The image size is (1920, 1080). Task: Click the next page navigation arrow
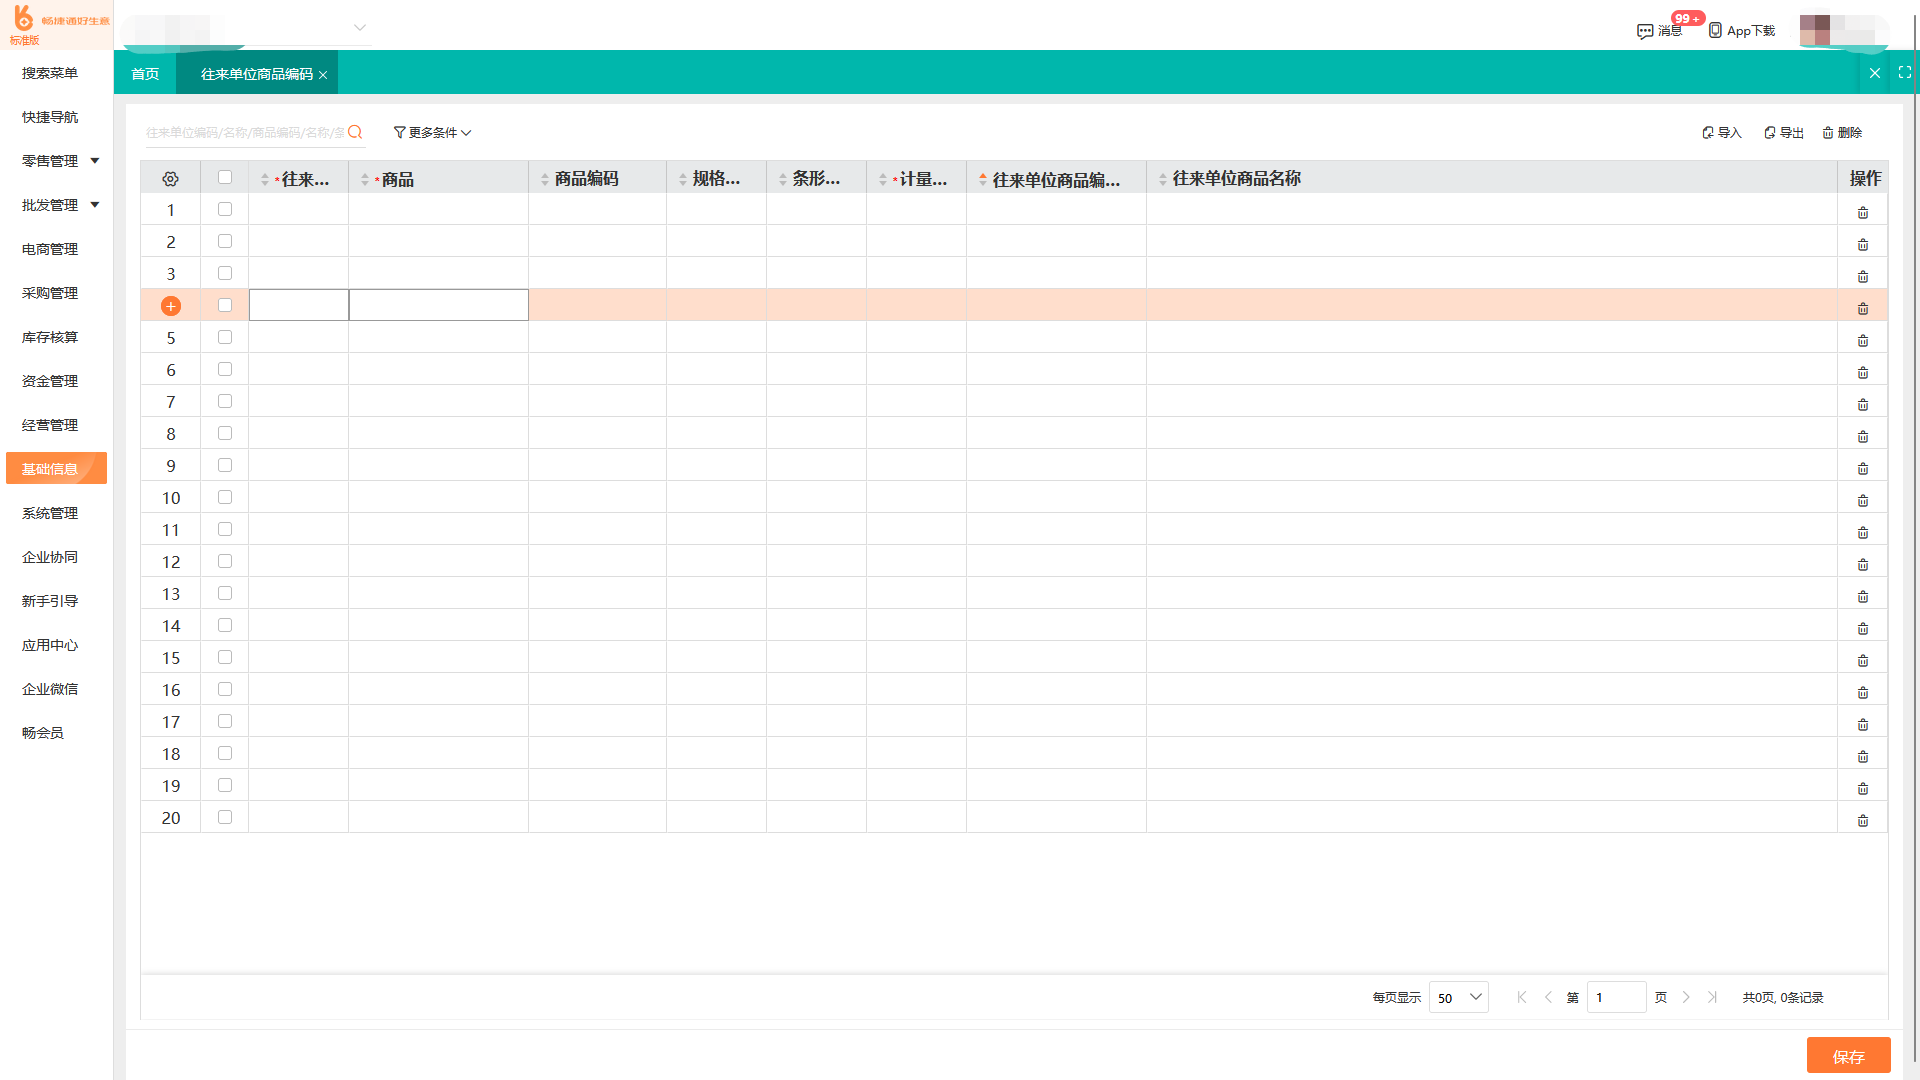[1687, 997]
